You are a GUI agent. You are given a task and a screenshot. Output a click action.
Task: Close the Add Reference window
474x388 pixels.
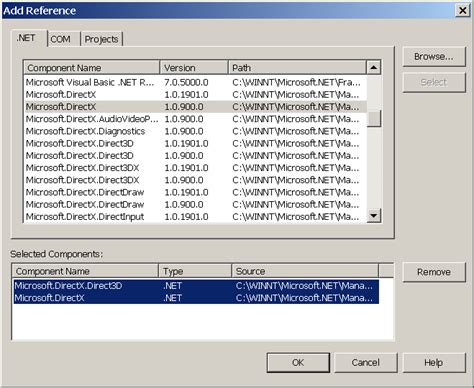click(463, 10)
